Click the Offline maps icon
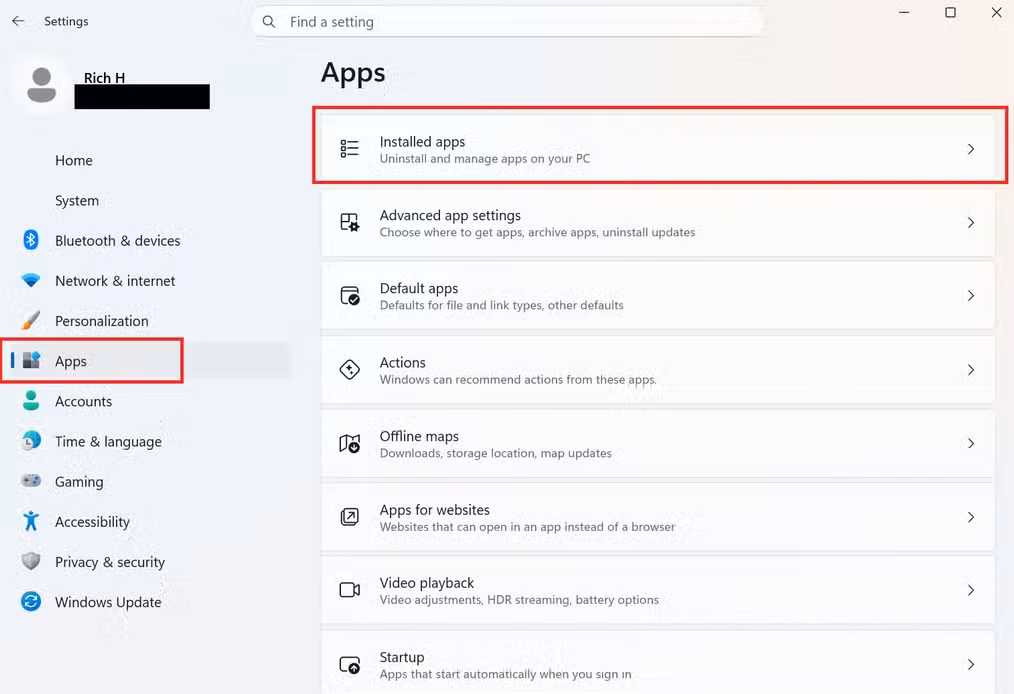Viewport: 1014px width, 694px height. [x=350, y=443]
